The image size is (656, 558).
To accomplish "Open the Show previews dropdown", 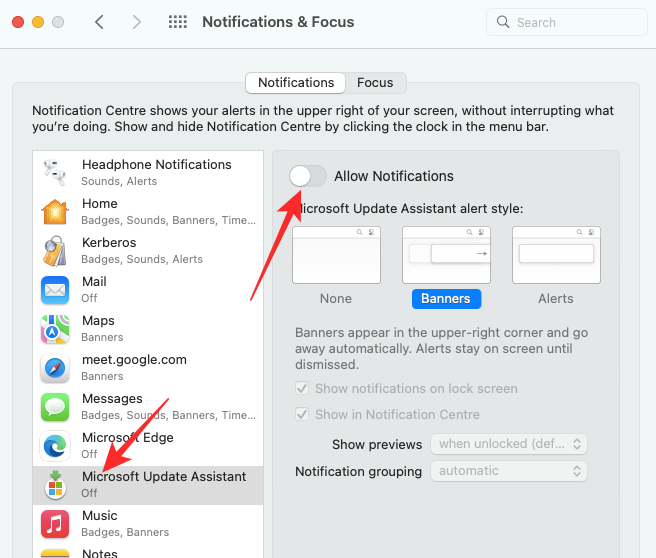I will pyautogui.click(x=509, y=444).
